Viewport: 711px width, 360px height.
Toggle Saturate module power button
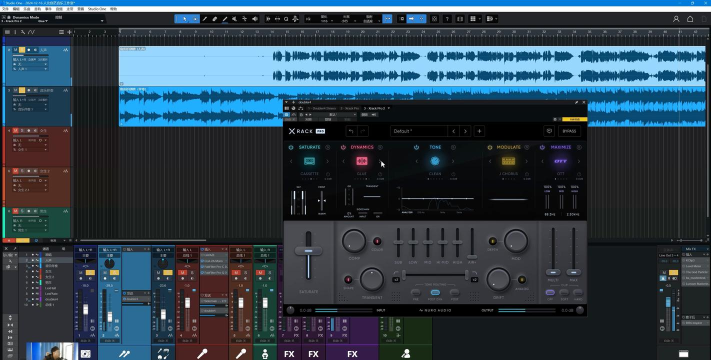[291, 147]
